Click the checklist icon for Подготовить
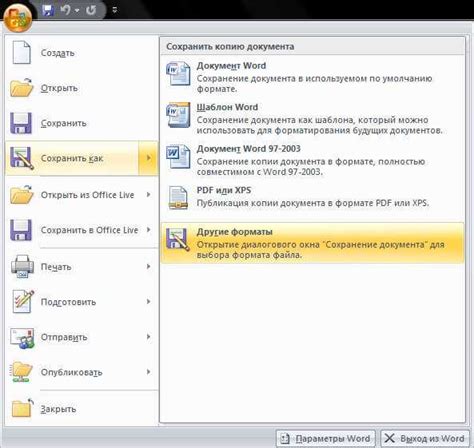Screen dimensions: 474x448 tap(23, 301)
